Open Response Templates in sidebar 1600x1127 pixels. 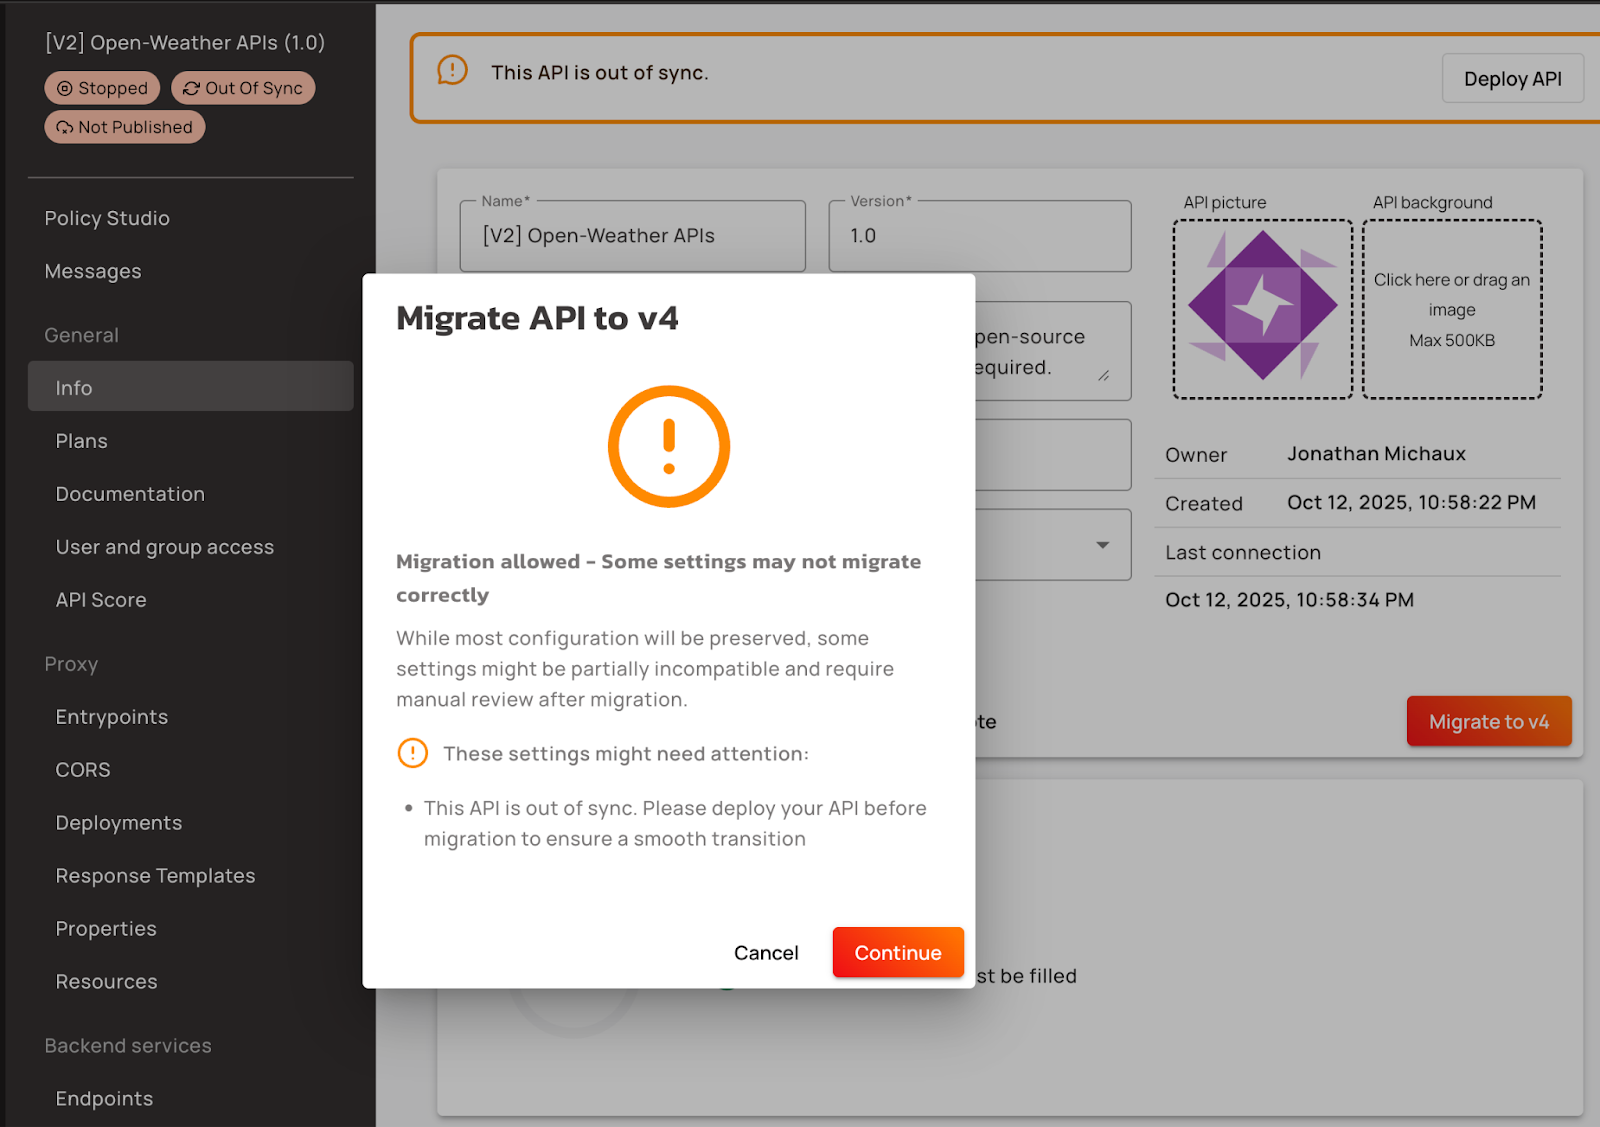pyautogui.click(x=155, y=876)
